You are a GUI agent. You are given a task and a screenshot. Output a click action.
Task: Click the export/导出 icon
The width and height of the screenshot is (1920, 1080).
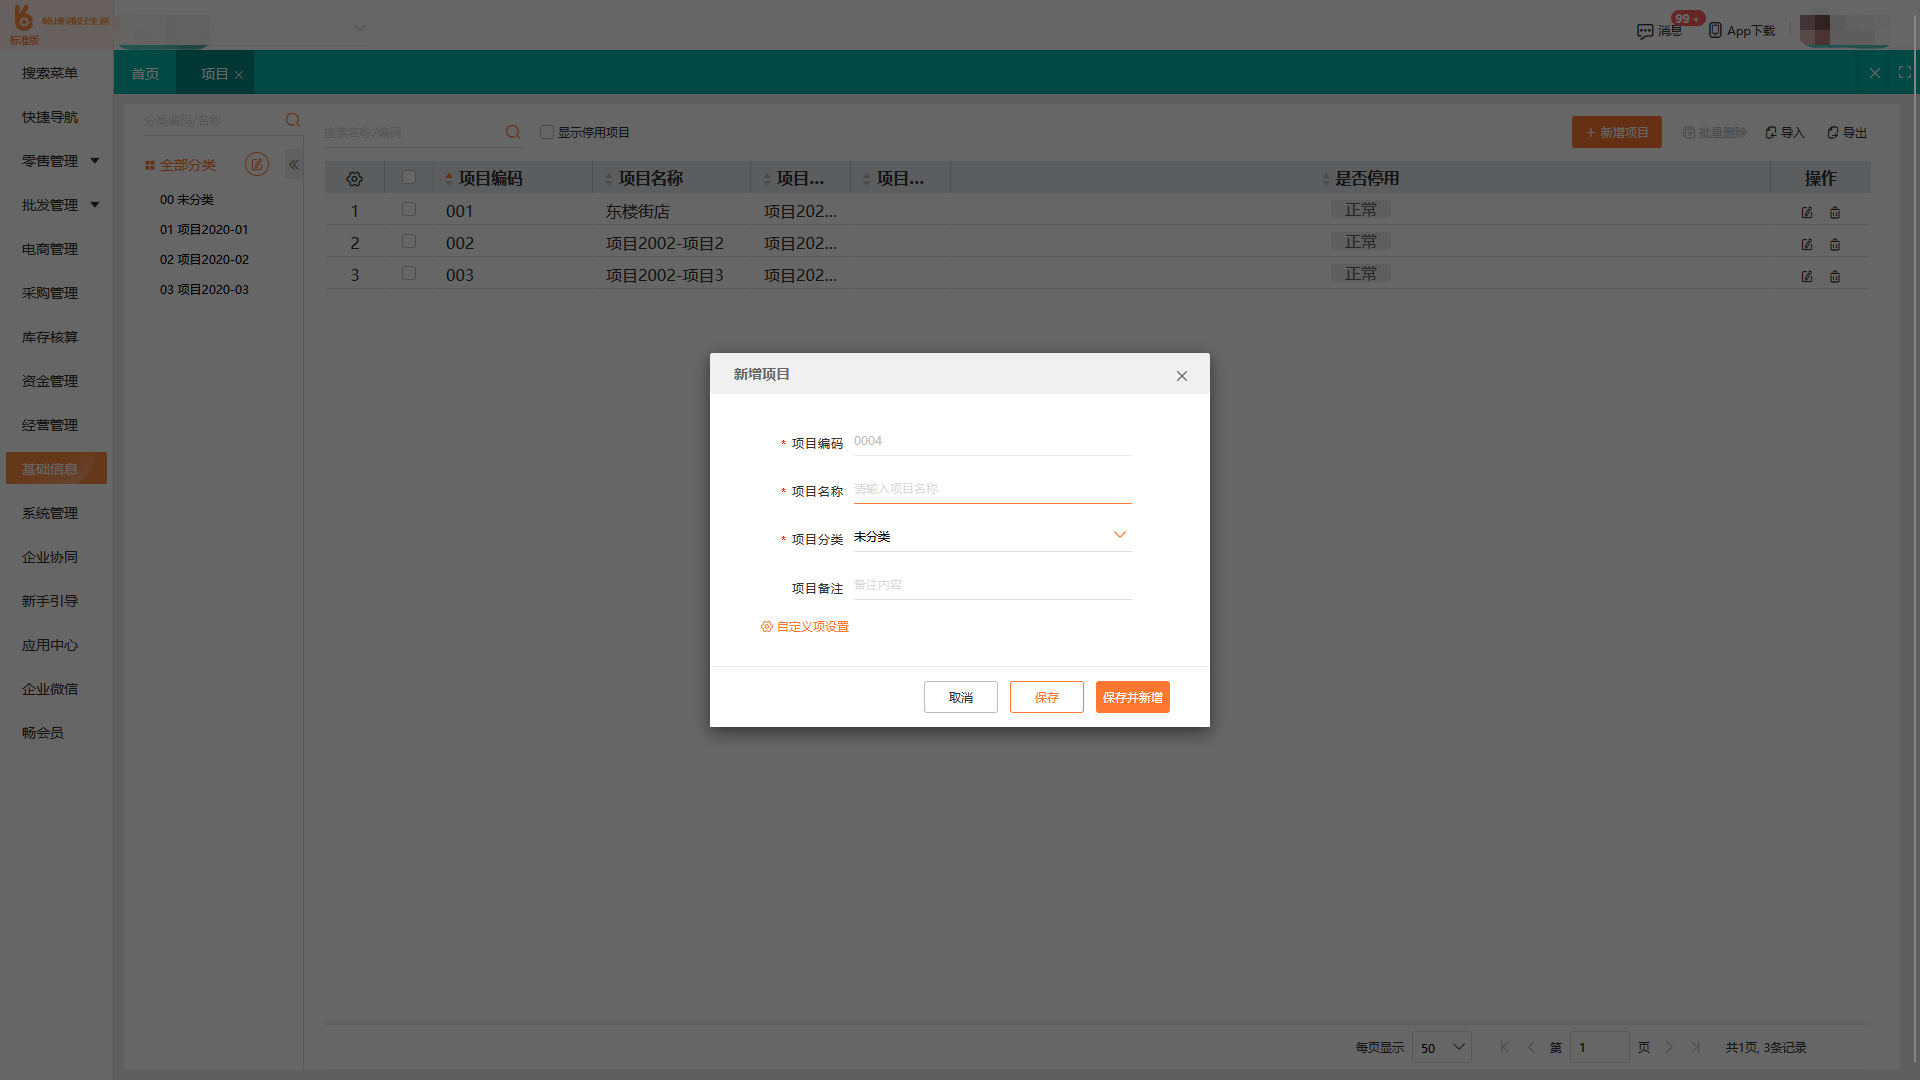click(1845, 131)
